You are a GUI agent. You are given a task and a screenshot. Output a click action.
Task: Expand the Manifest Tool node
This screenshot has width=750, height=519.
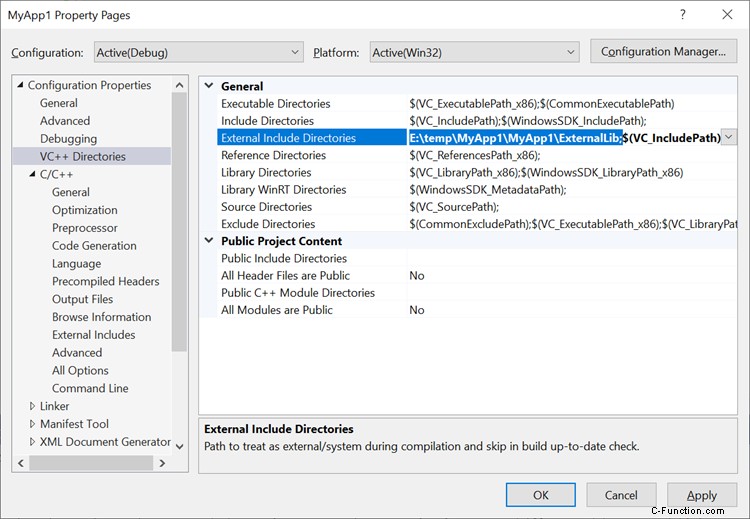coord(32,424)
